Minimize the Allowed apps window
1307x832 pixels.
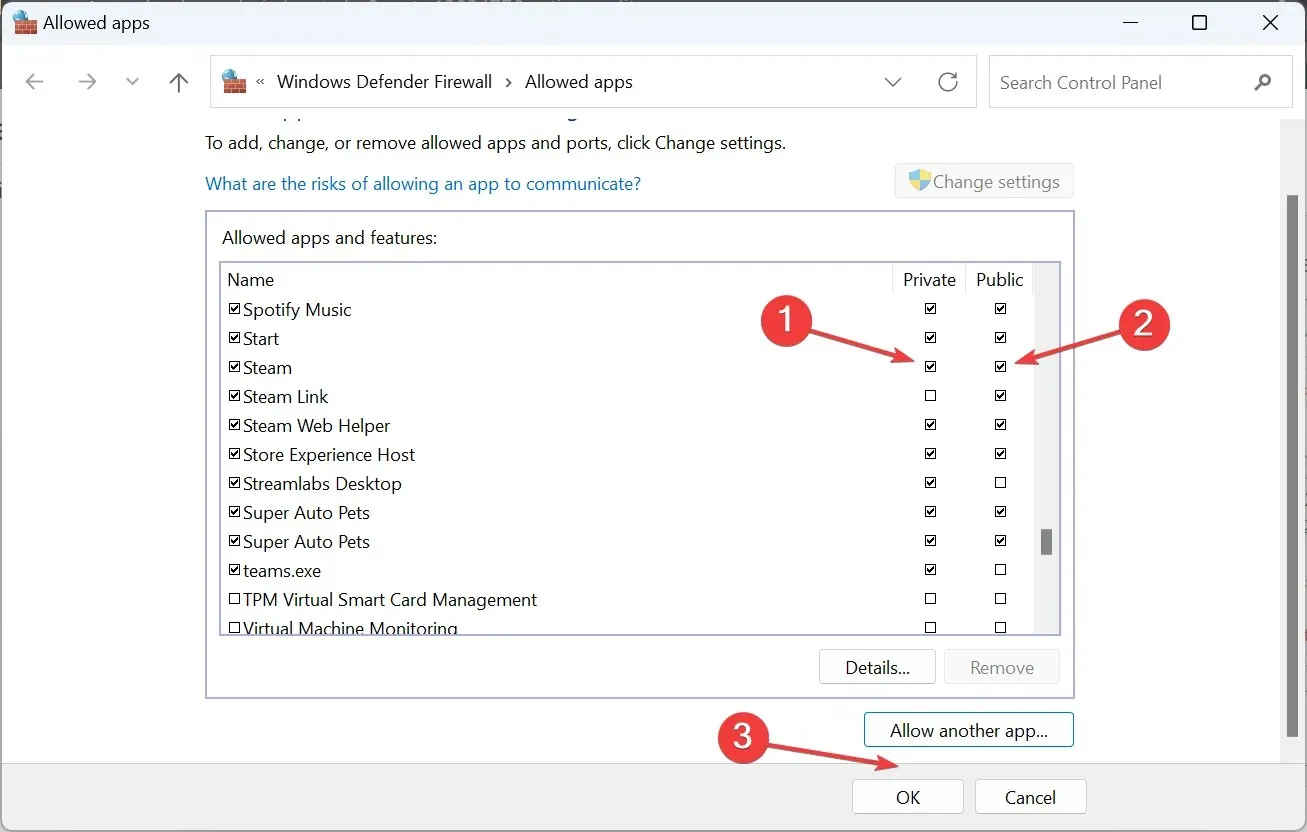[x=1129, y=23]
